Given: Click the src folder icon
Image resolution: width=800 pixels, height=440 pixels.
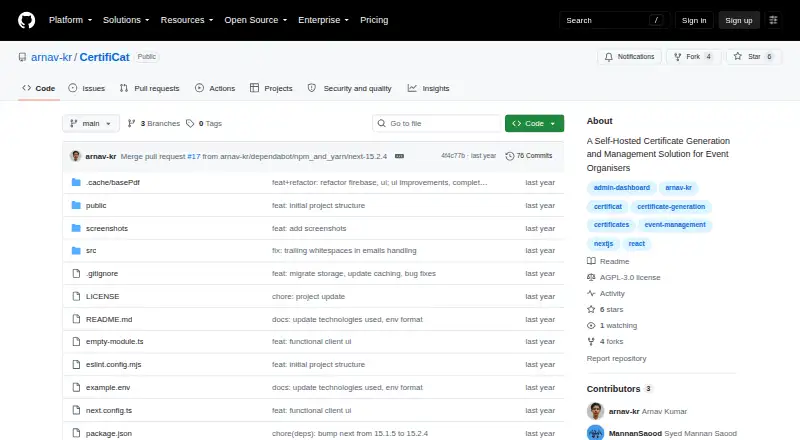Looking at the screenshot, I should point(76,251).
